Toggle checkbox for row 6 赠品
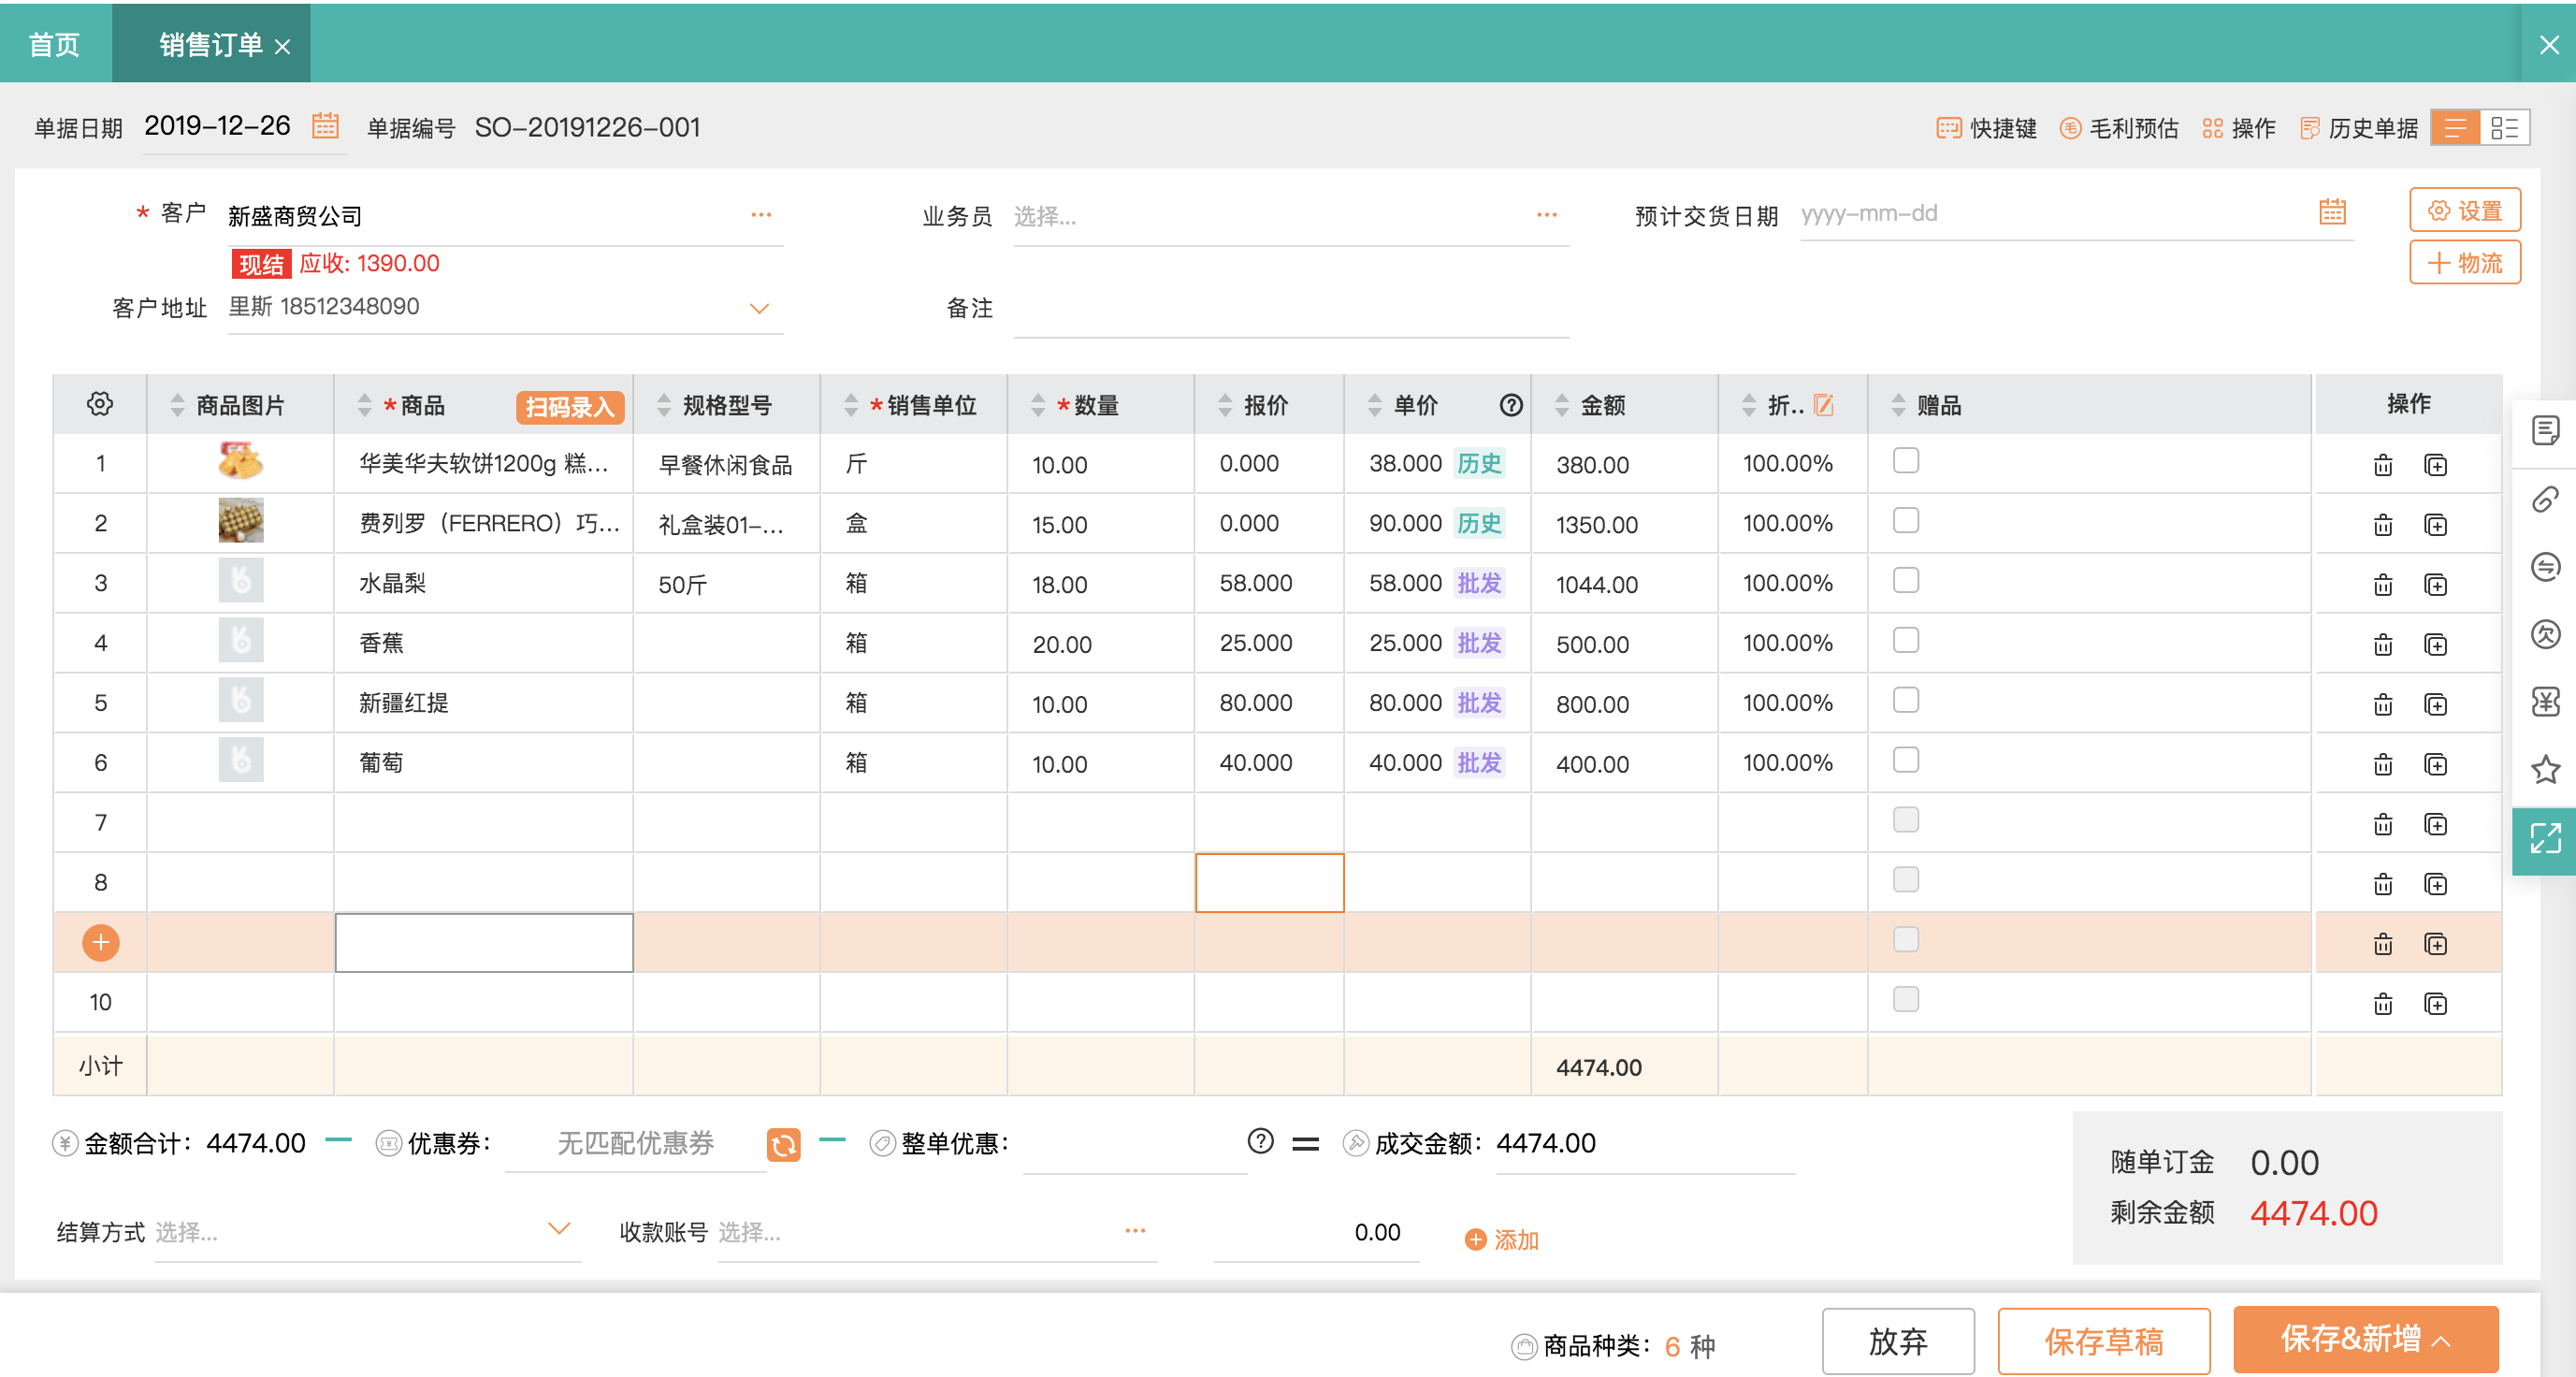Screen dimensions: 2576x1377 pyautogui.click(x=1906, y=761)
